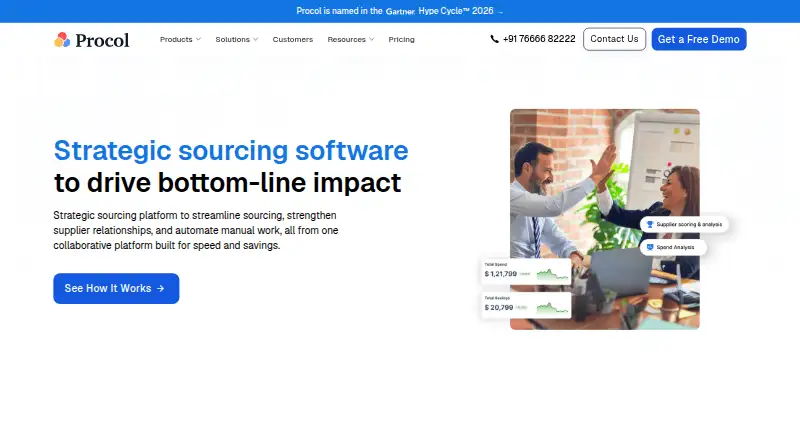Click the Spend Analysis chip
The height and width of the screenshot is (440, 800).
[673, 248]
